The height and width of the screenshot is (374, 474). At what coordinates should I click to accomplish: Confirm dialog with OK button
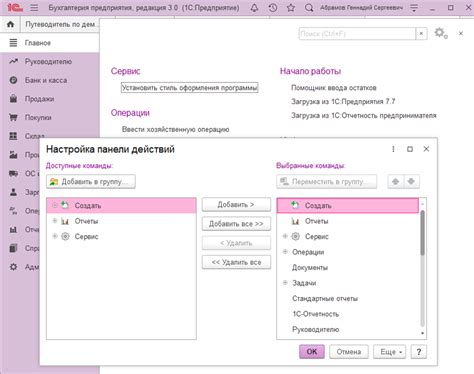pyautogui.click(x=312, y=352)
